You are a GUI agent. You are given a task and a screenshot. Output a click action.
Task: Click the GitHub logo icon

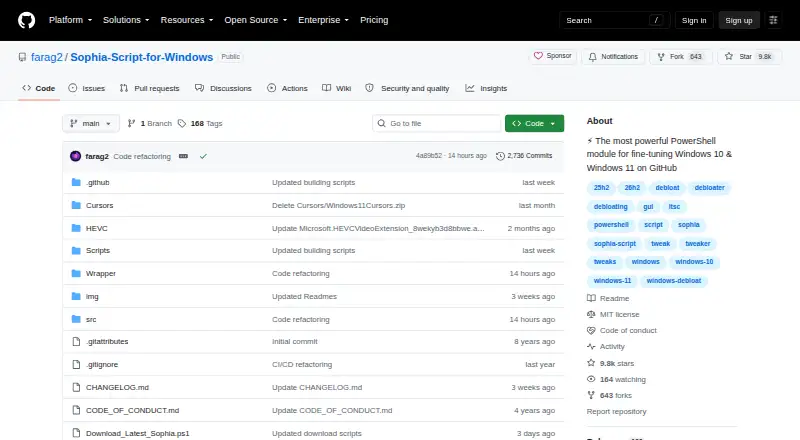click(27, 20)
